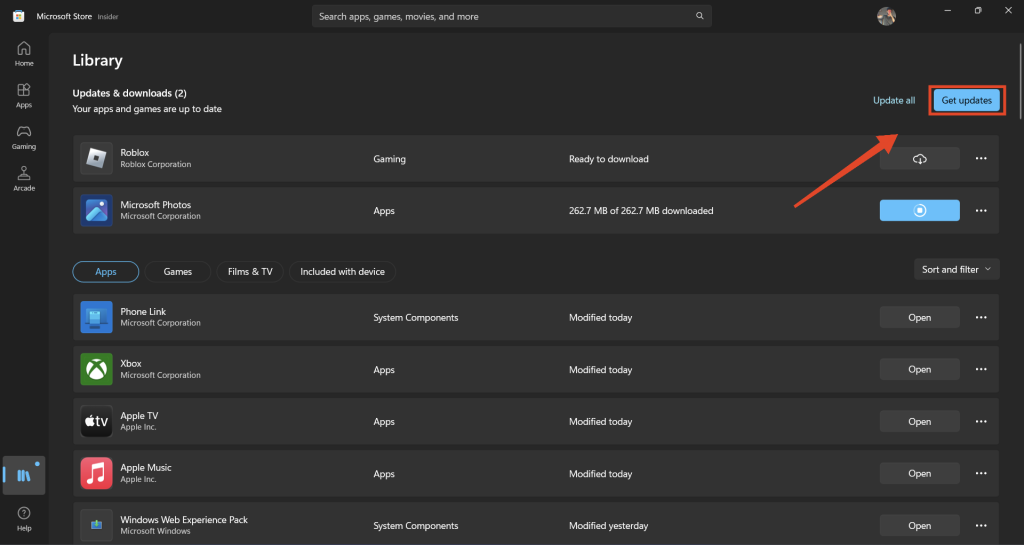Click the vertical scrollbar thumb

(1021, 80)
